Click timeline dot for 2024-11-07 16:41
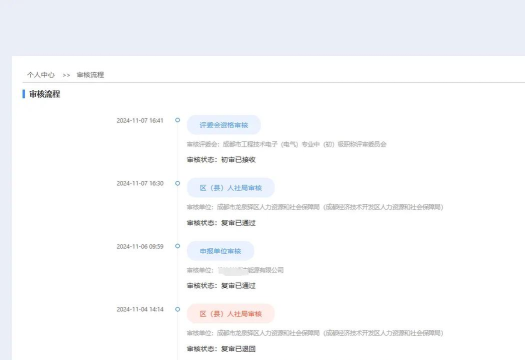Screen dimensions: 525x360 (177, 120)
